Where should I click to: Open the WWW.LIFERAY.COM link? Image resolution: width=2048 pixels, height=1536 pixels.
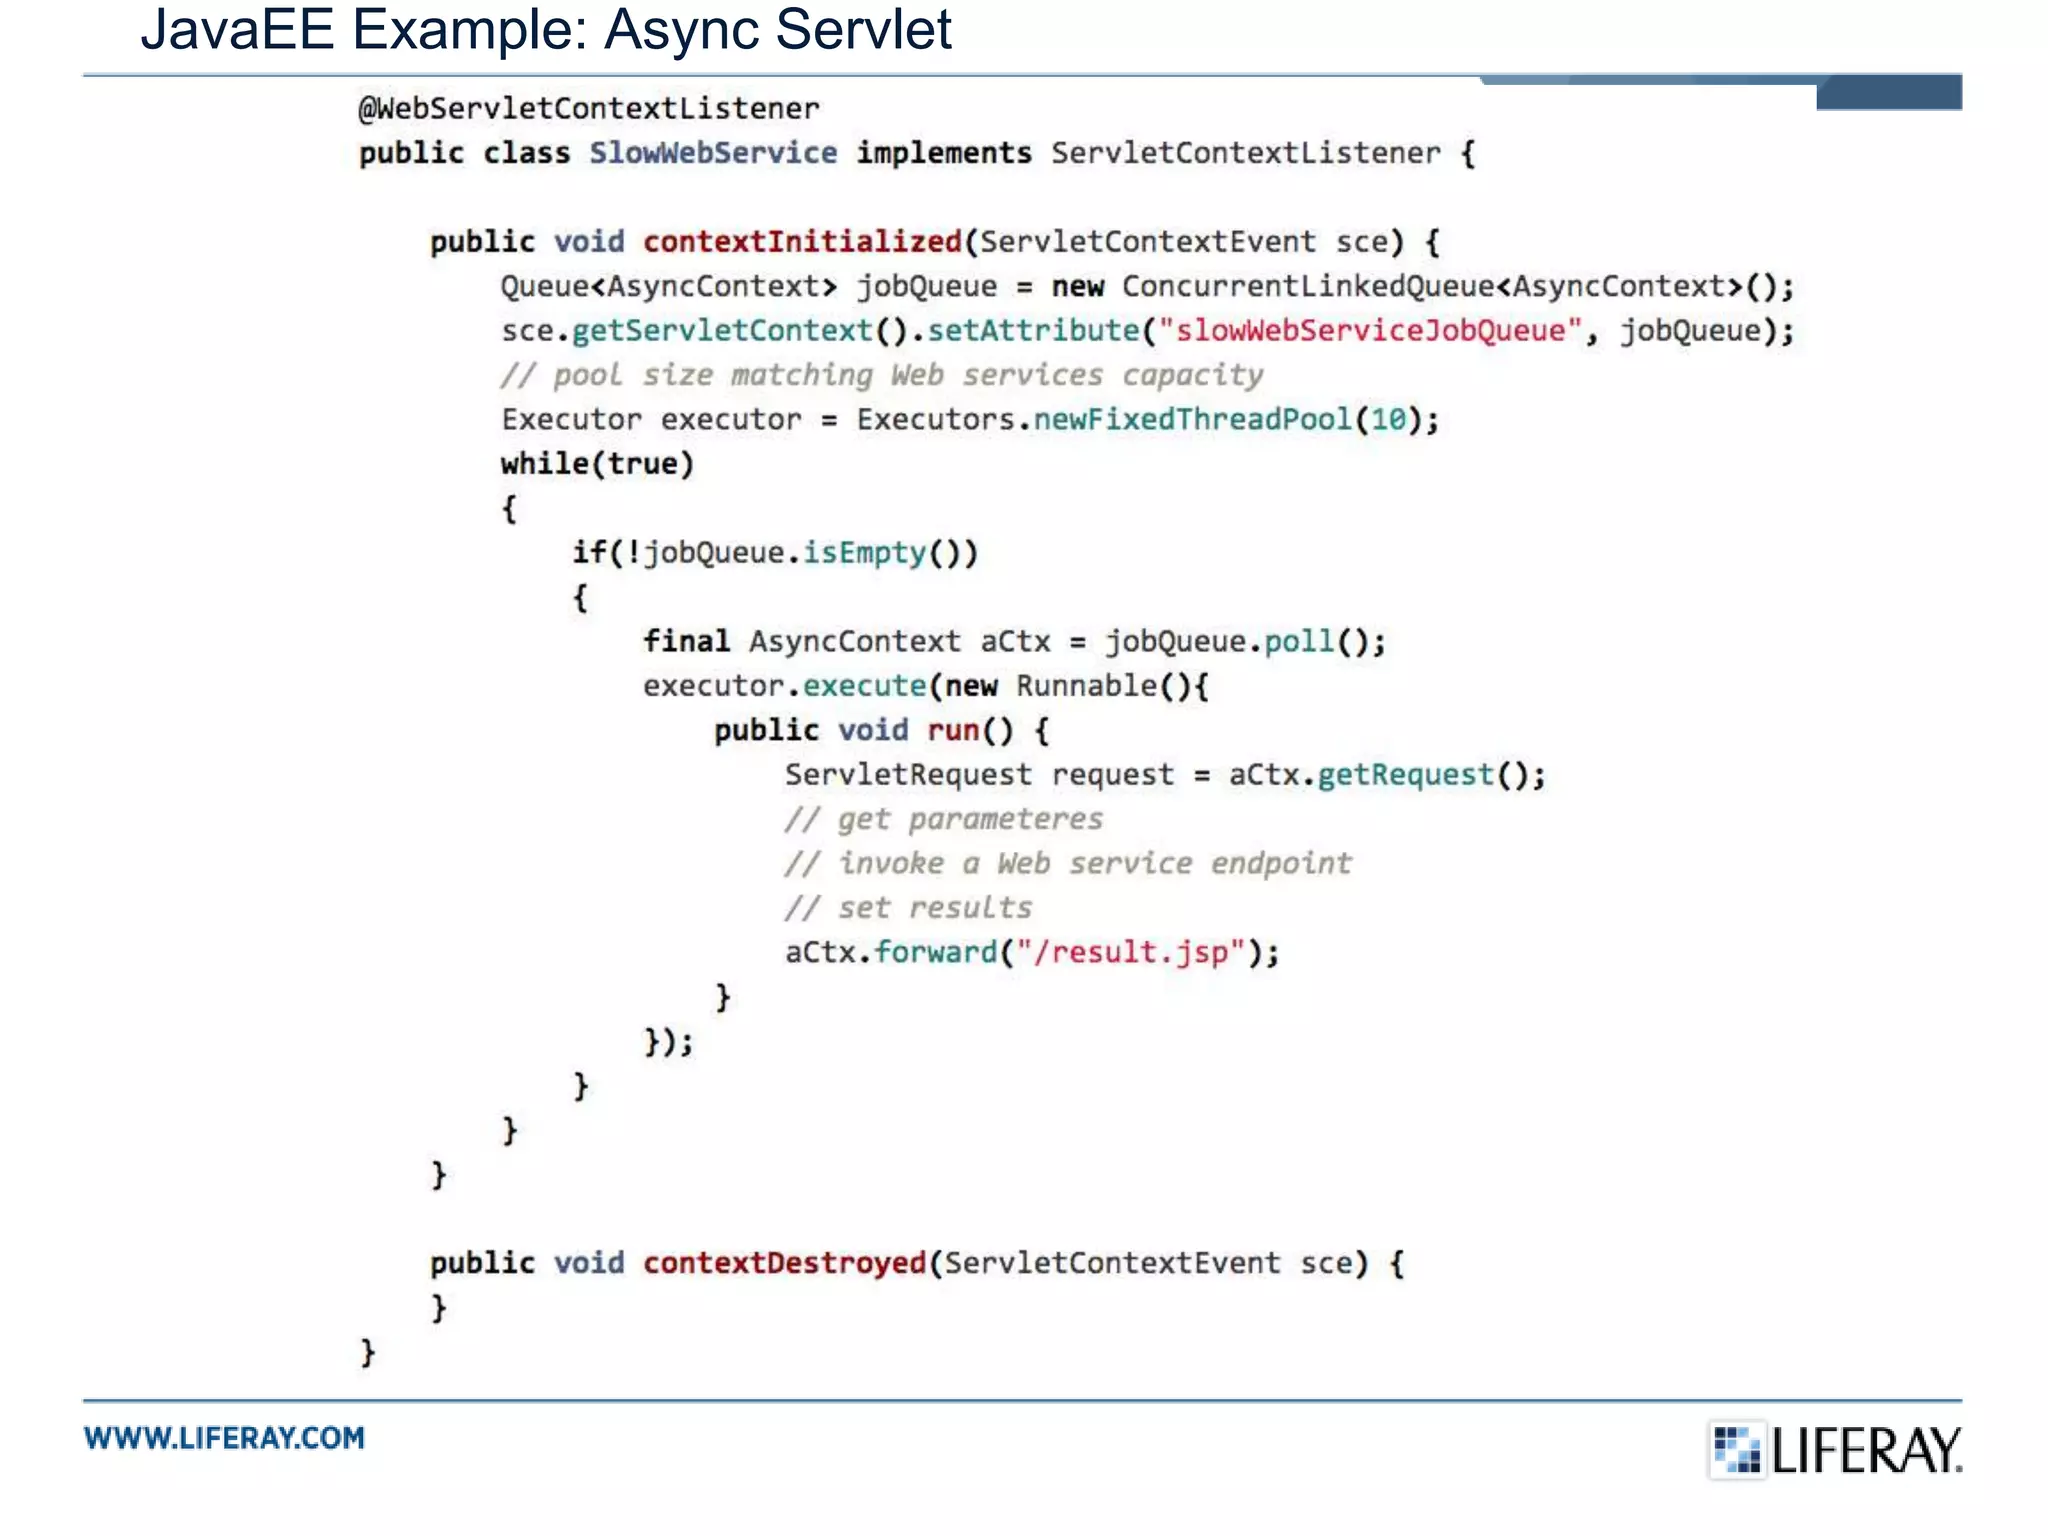[224, 1438]
